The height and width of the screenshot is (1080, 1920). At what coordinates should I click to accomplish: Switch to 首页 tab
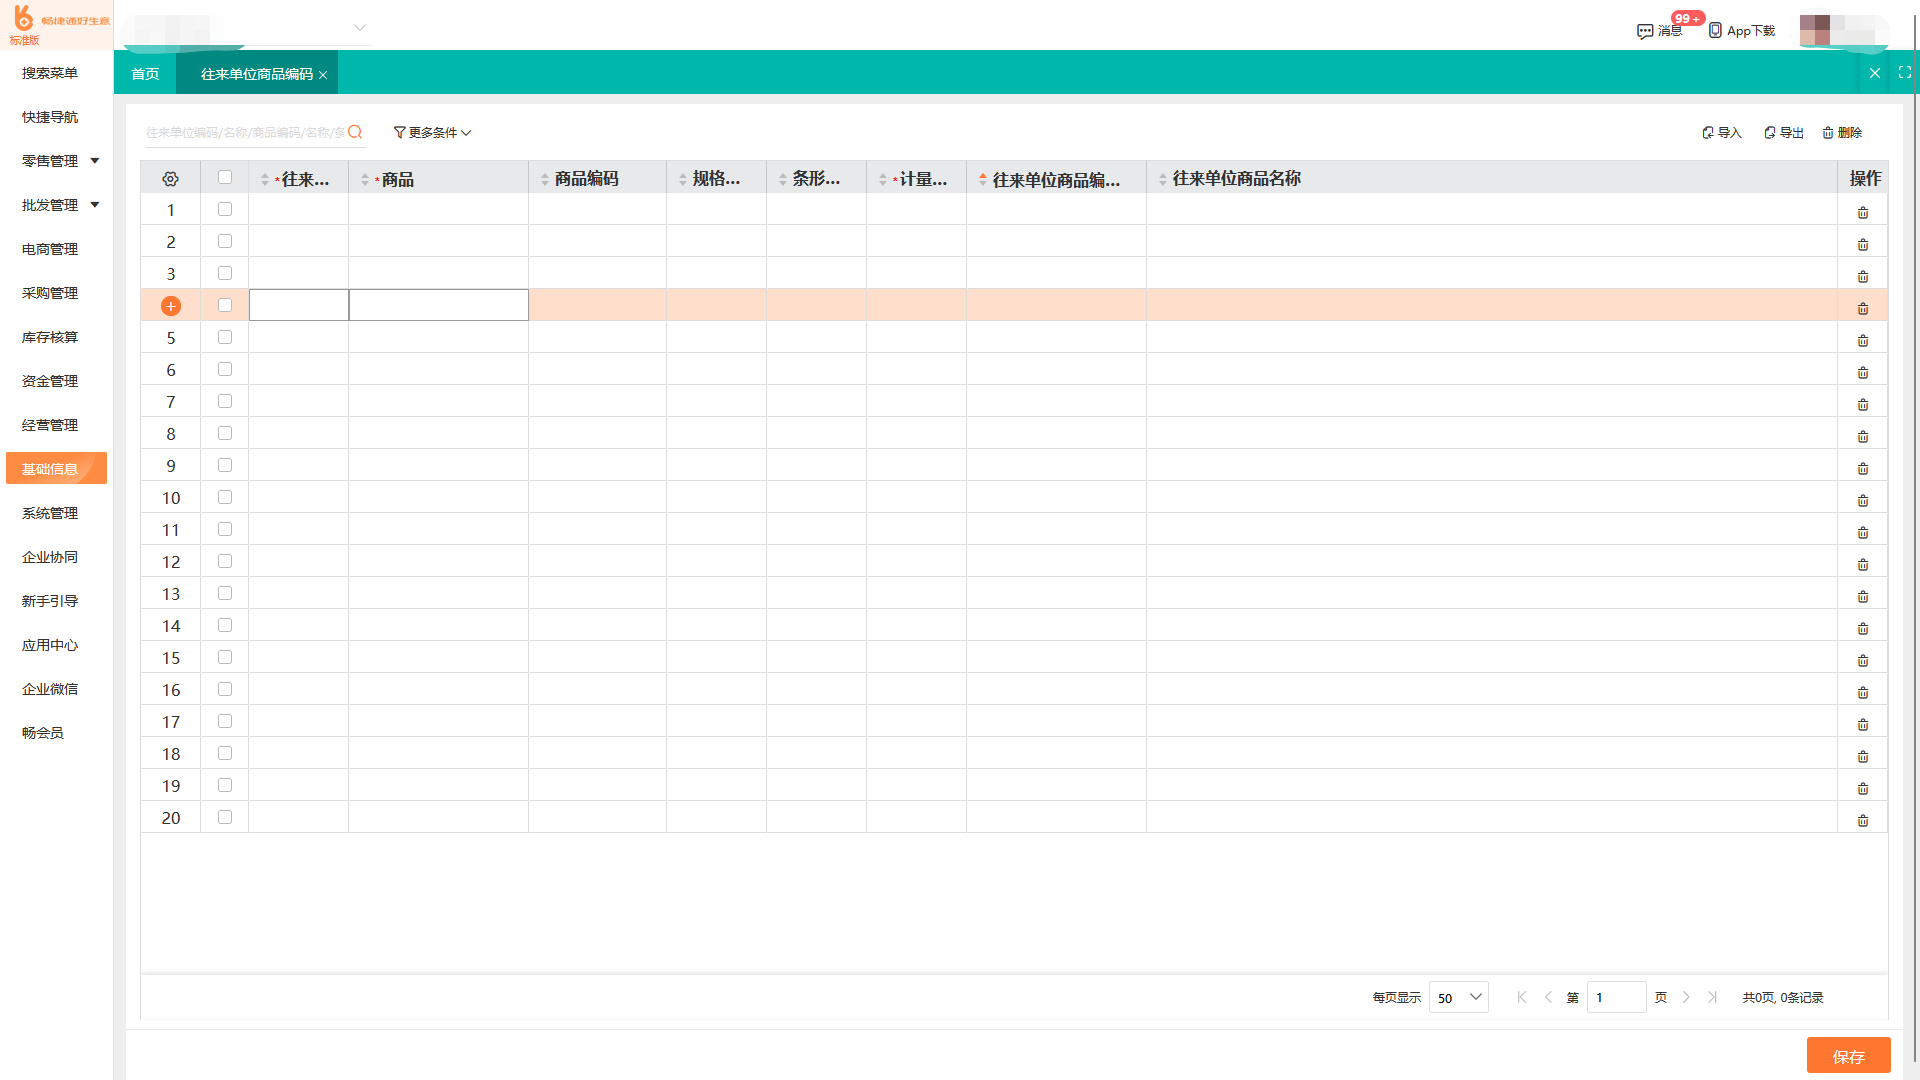tap(145, 74)
